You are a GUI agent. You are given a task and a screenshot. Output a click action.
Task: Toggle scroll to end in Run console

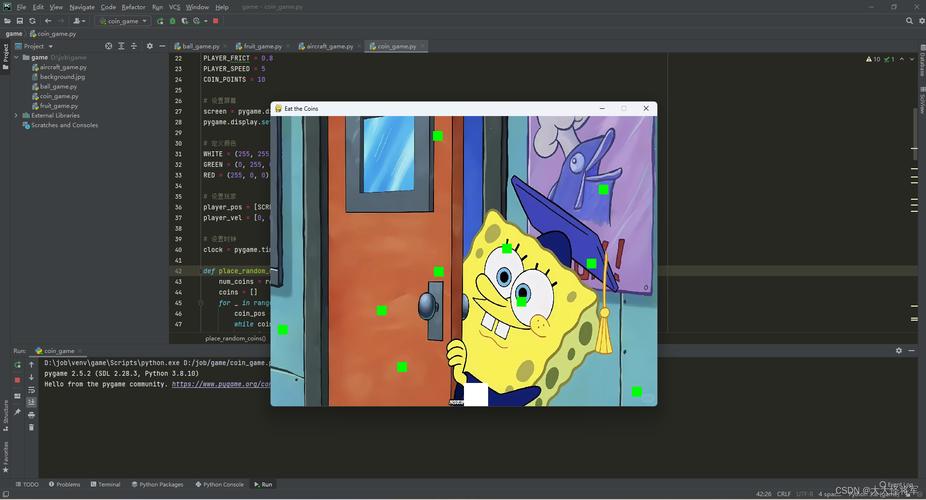point(31,402)
